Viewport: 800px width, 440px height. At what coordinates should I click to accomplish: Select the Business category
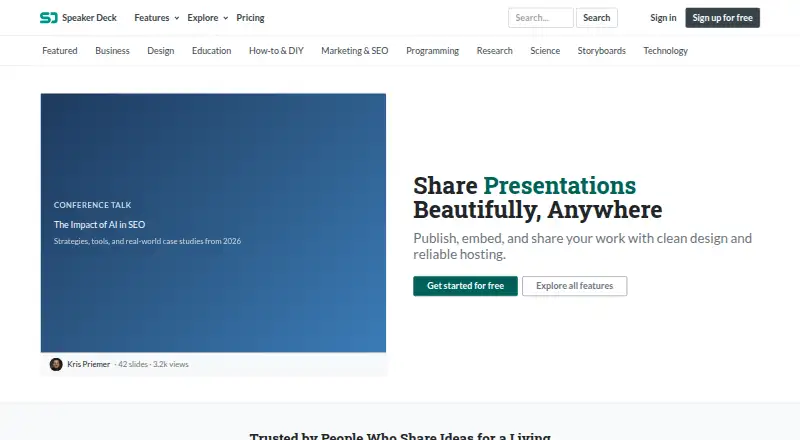click(x=112, y=51)
